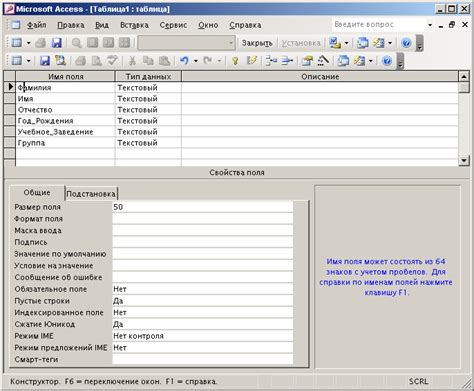Viewport: 474px width, 391px height.
Task: Click the Закрыть button
Action: click(257, 43)
